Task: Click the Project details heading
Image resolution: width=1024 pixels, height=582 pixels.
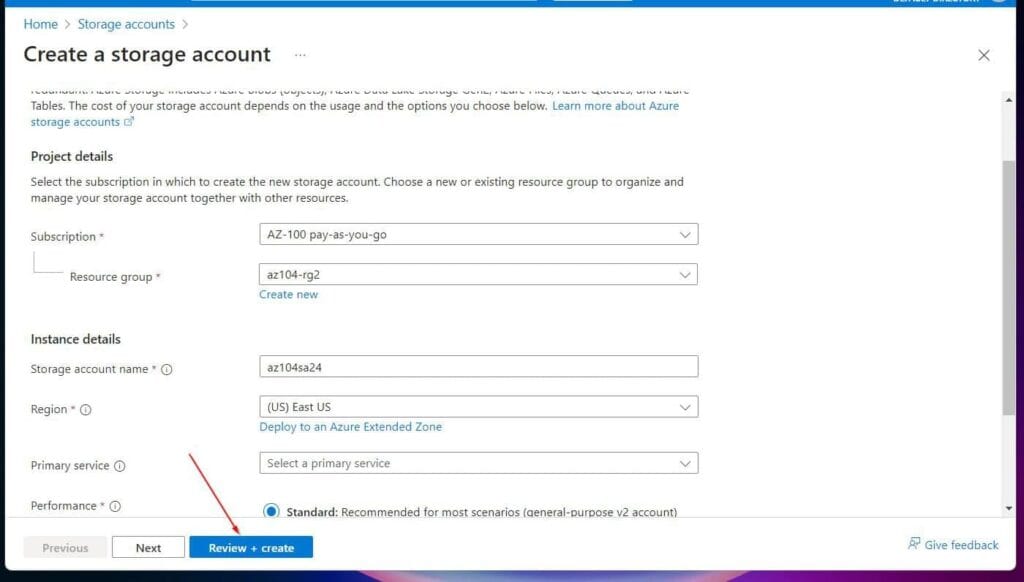Action: [72, 156]
